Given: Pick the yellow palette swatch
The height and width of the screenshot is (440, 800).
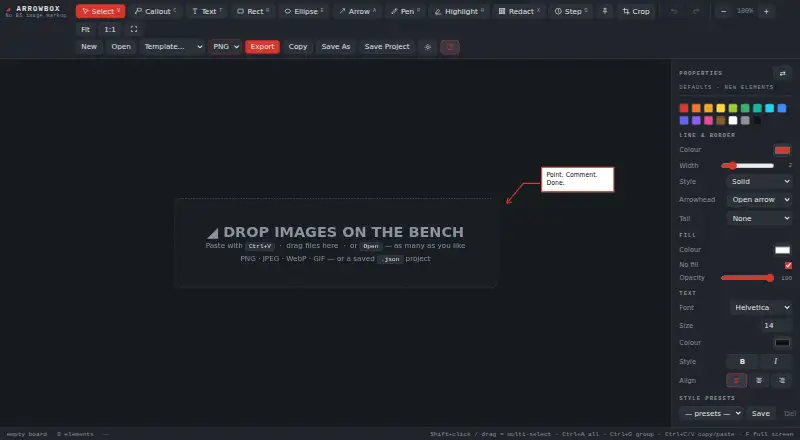Looking at the screenshot, I should point(720,108).
